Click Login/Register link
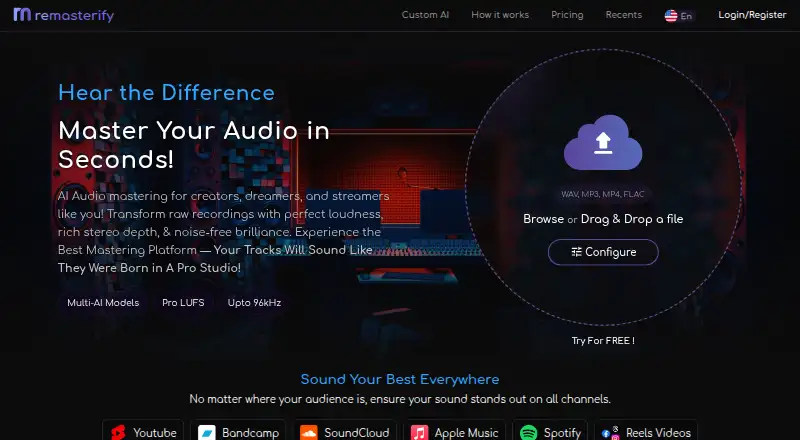This screenshot has width=800, height=440. pyautogui.click(x=752, y=15)
